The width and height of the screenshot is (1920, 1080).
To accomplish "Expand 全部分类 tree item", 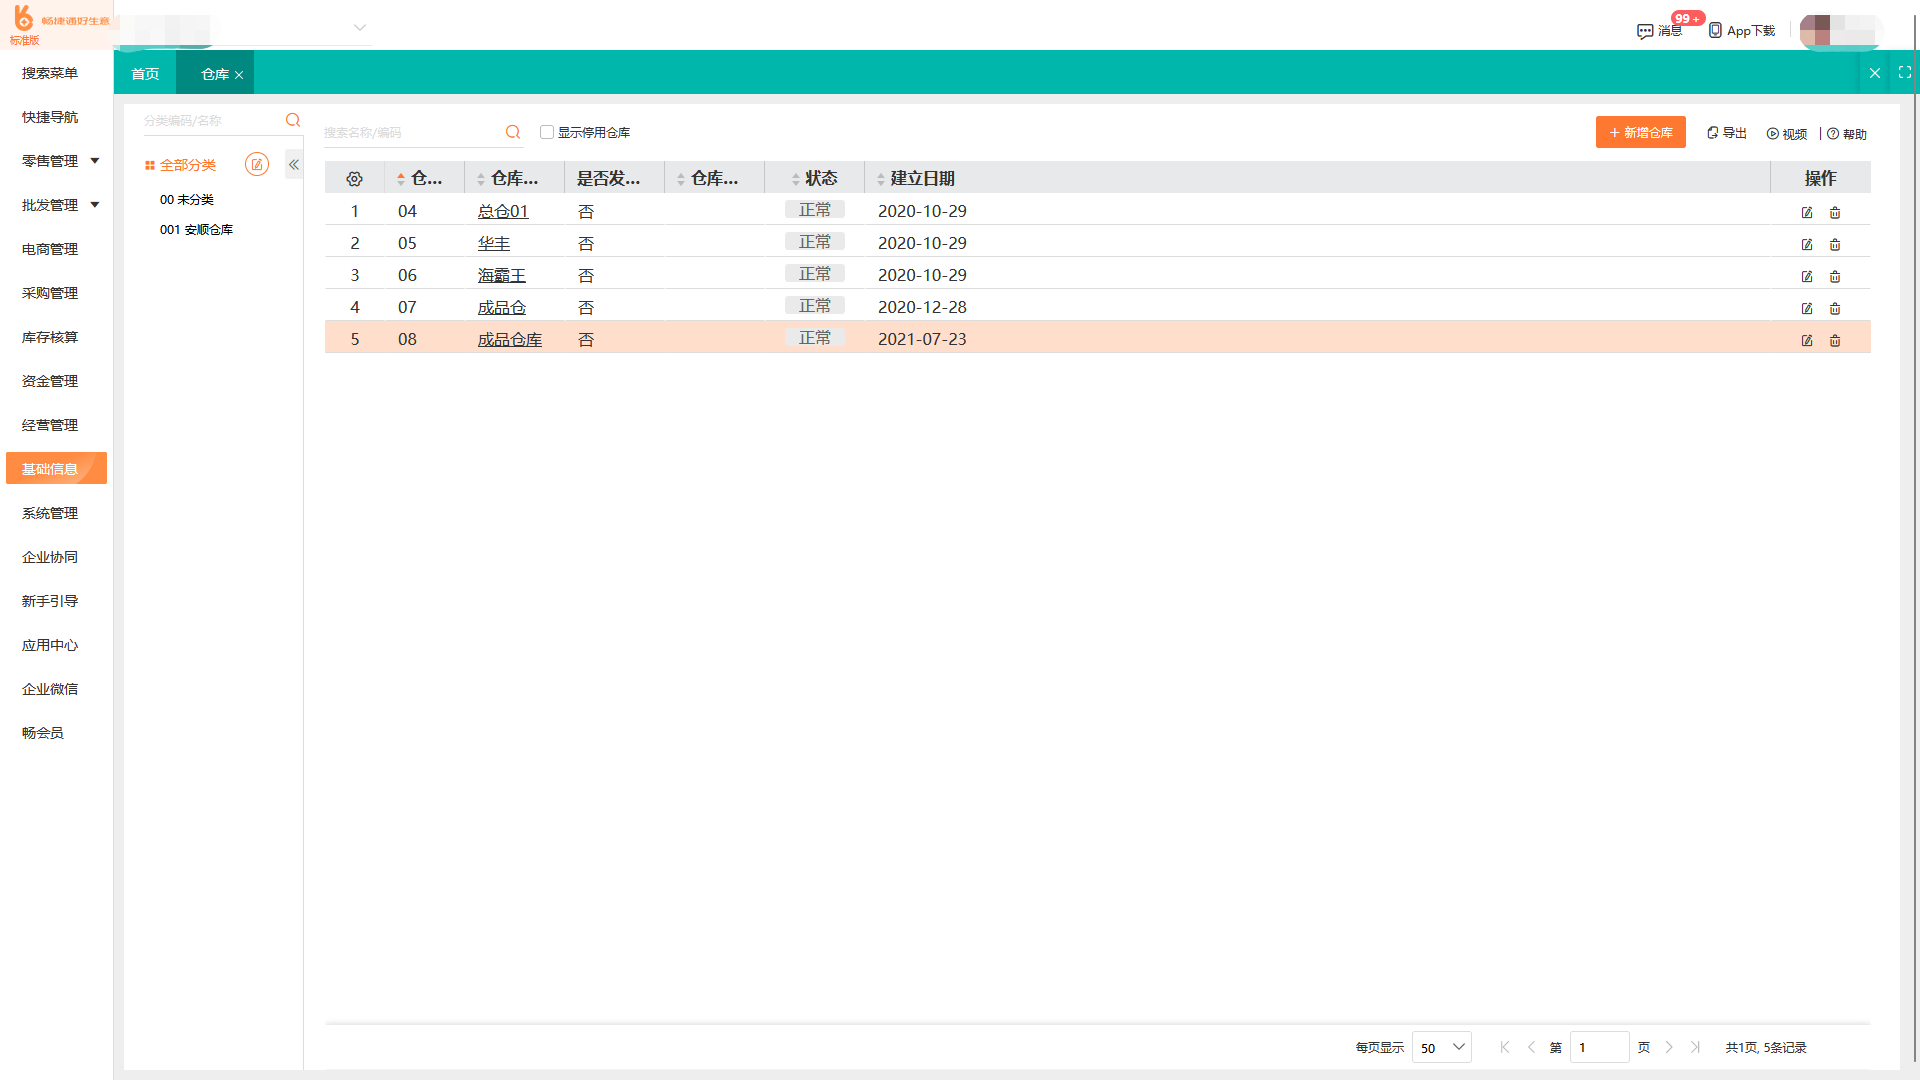I will coord(149,164).
